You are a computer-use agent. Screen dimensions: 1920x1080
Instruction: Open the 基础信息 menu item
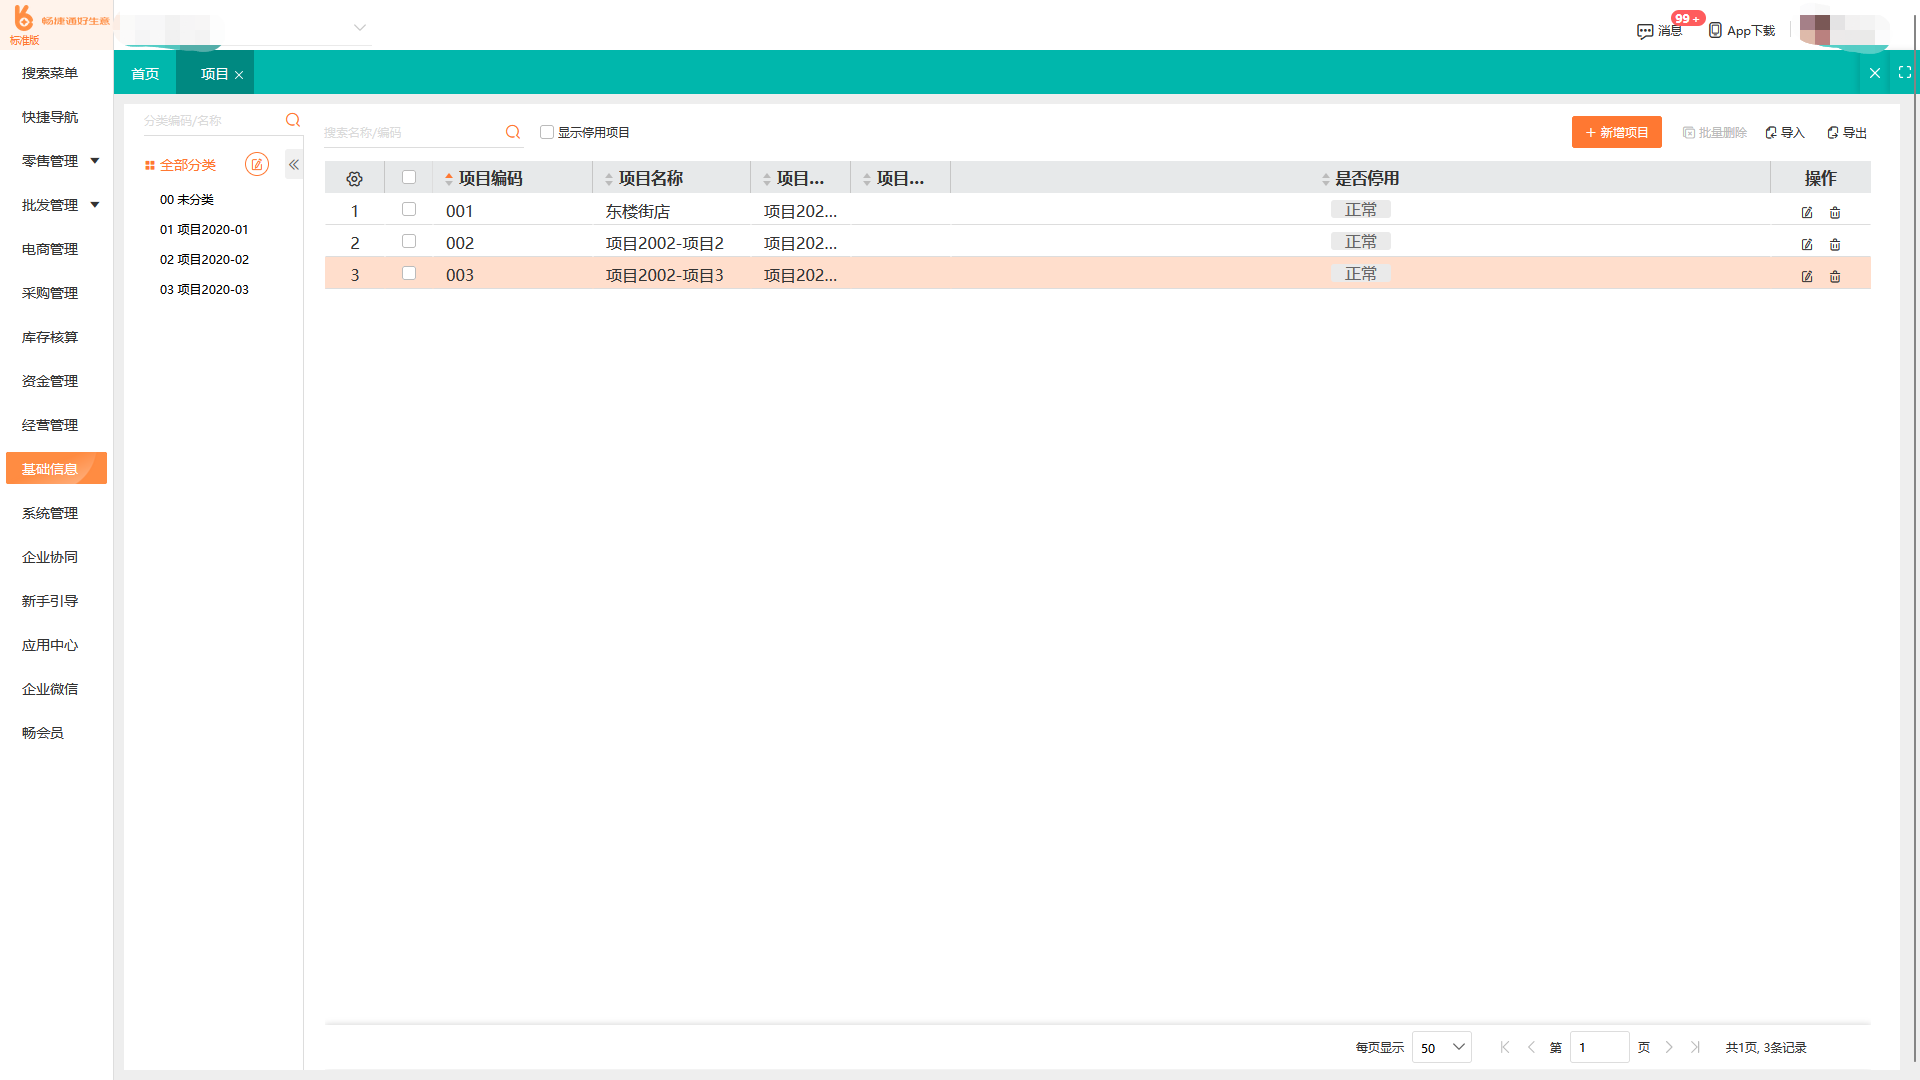pyautogui.click(x=51, y=468)
